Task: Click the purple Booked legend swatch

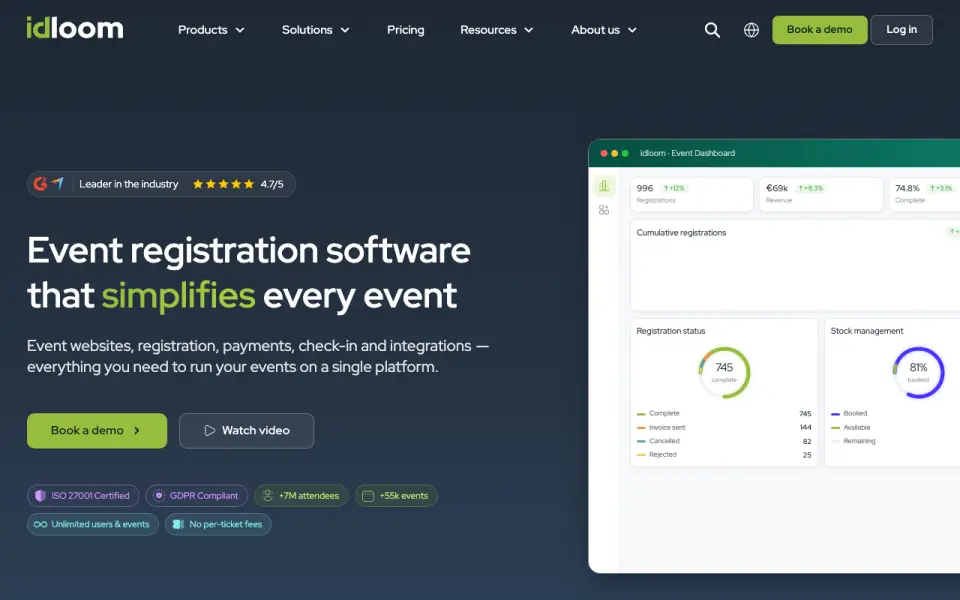Action: click(x=835, y=414)
